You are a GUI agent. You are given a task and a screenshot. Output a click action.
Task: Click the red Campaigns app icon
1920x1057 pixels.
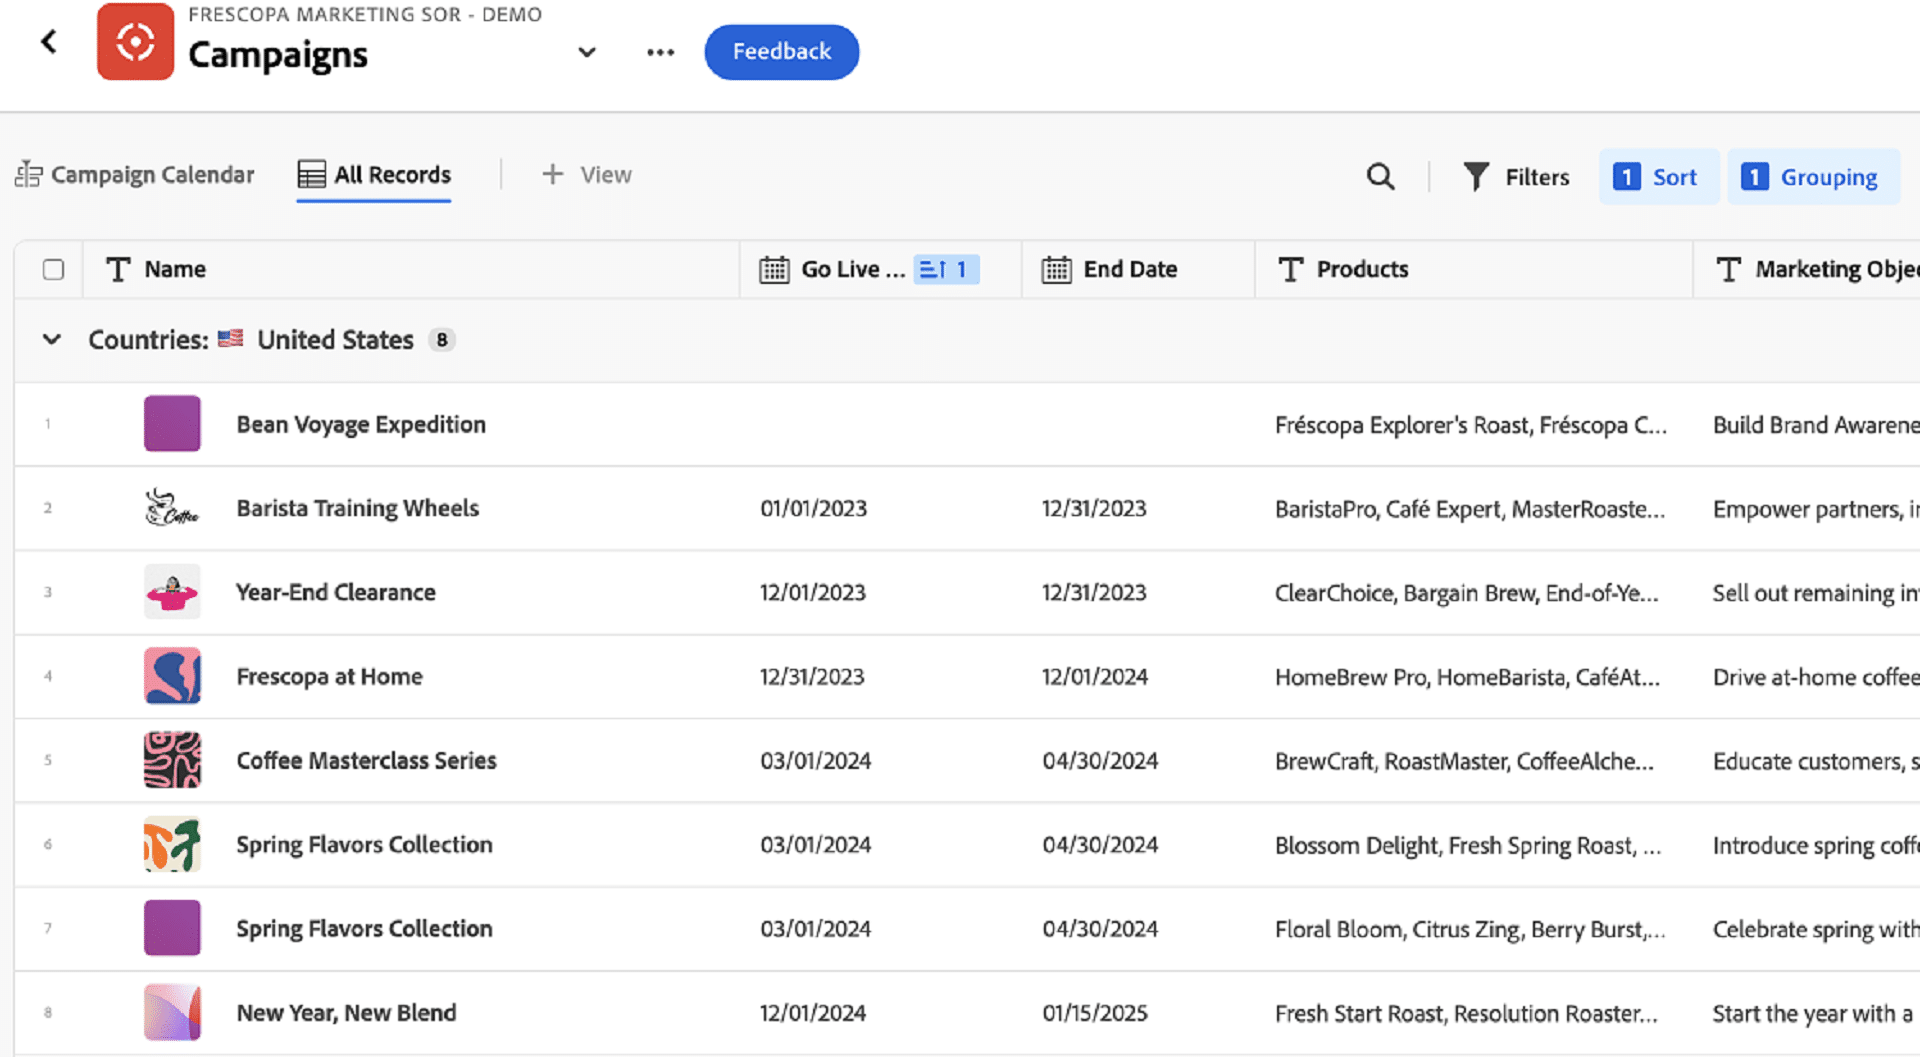[135, 42]
